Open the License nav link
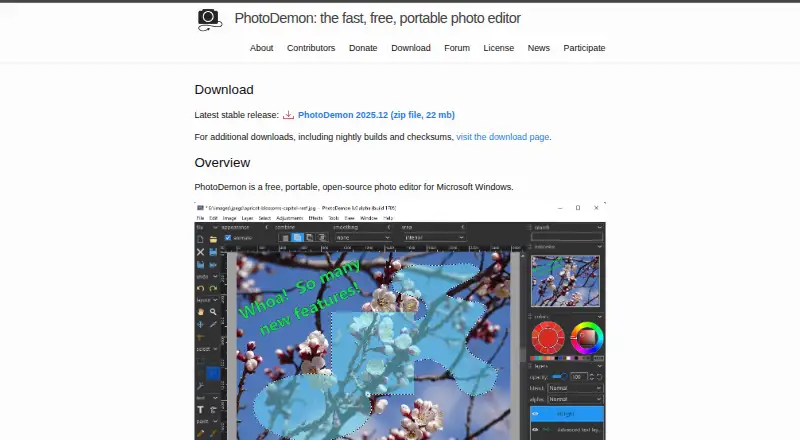Image resolution: width=800 pixels, height=440 pixels. 498,48
